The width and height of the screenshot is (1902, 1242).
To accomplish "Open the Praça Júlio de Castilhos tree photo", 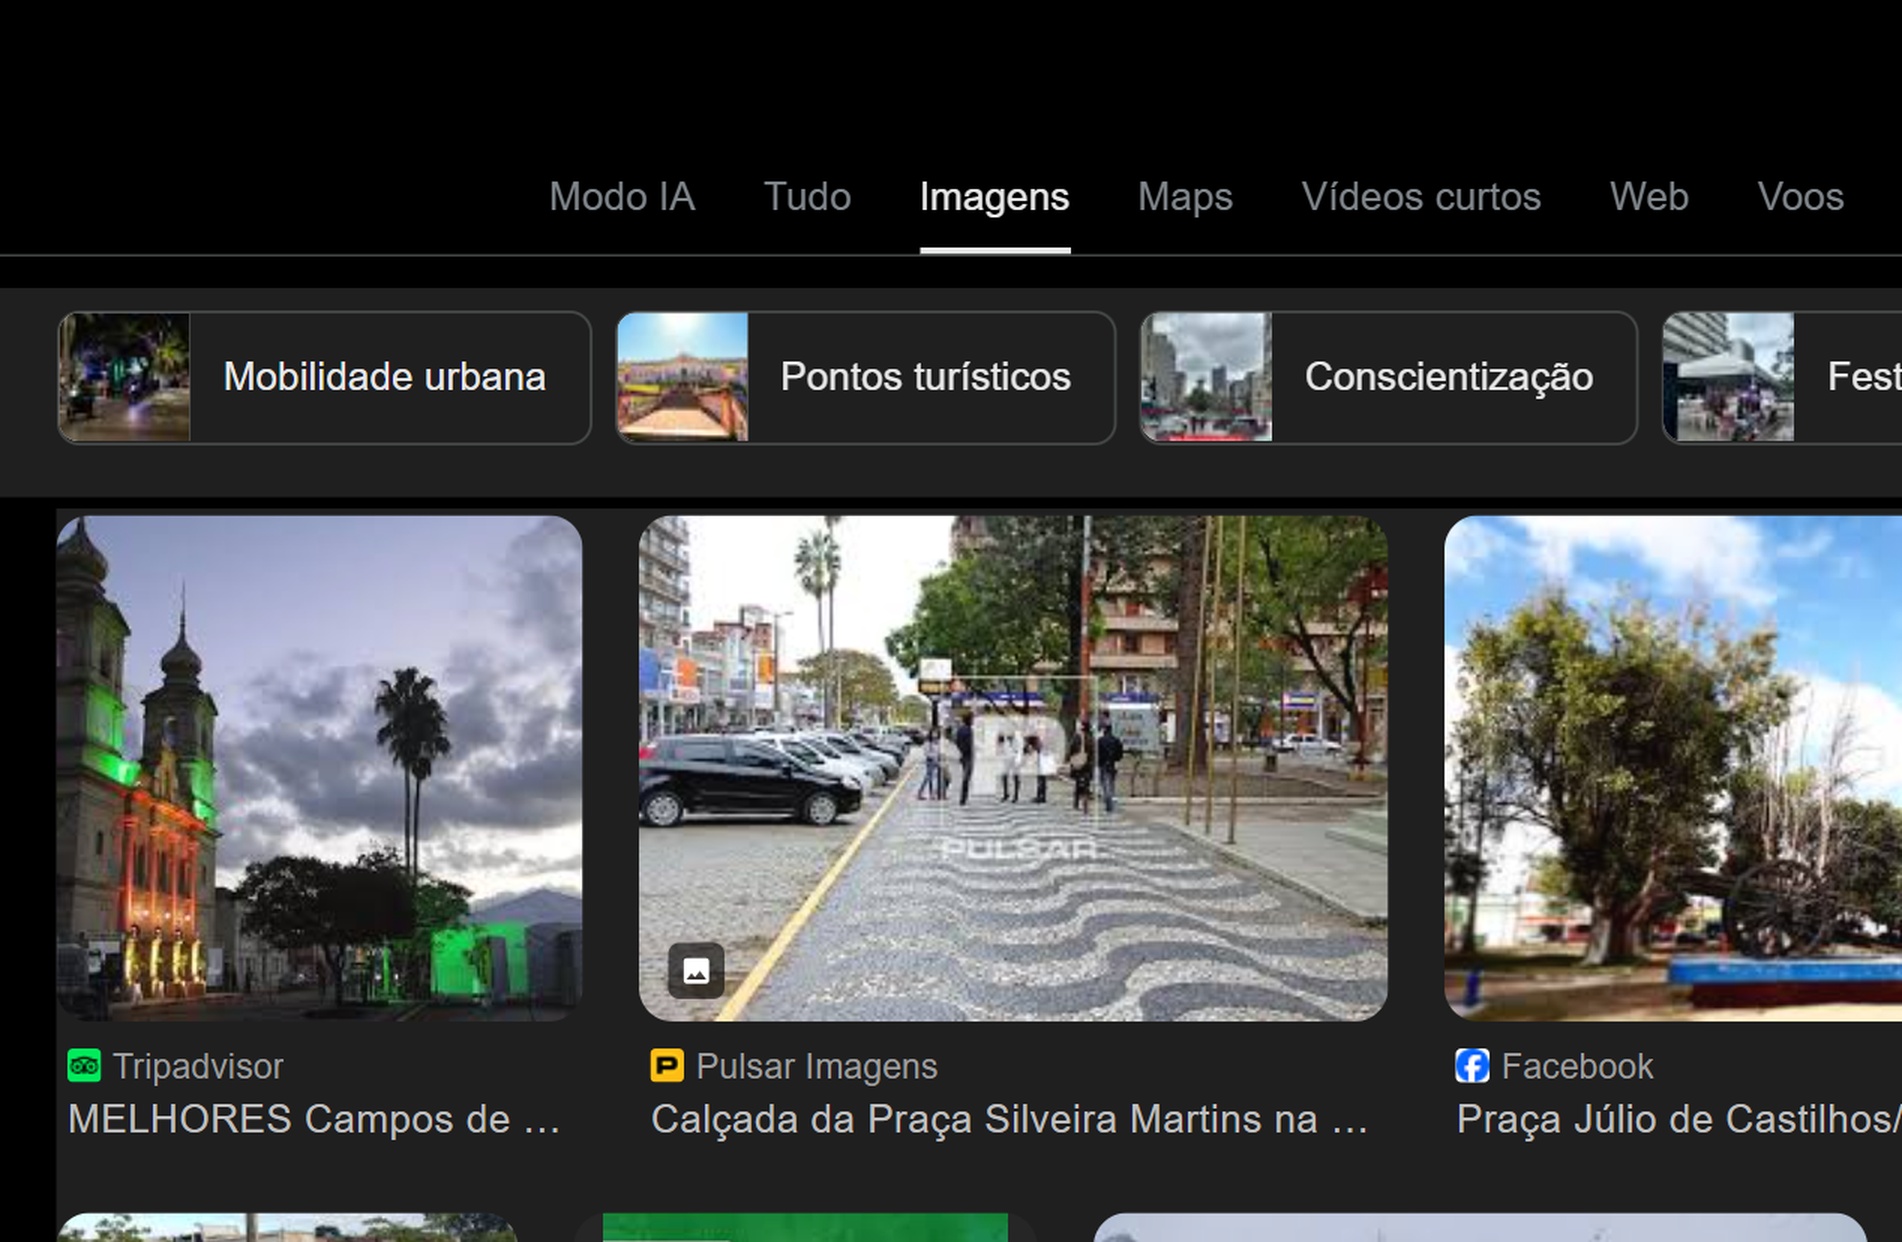I will [x=1672, y=767].
